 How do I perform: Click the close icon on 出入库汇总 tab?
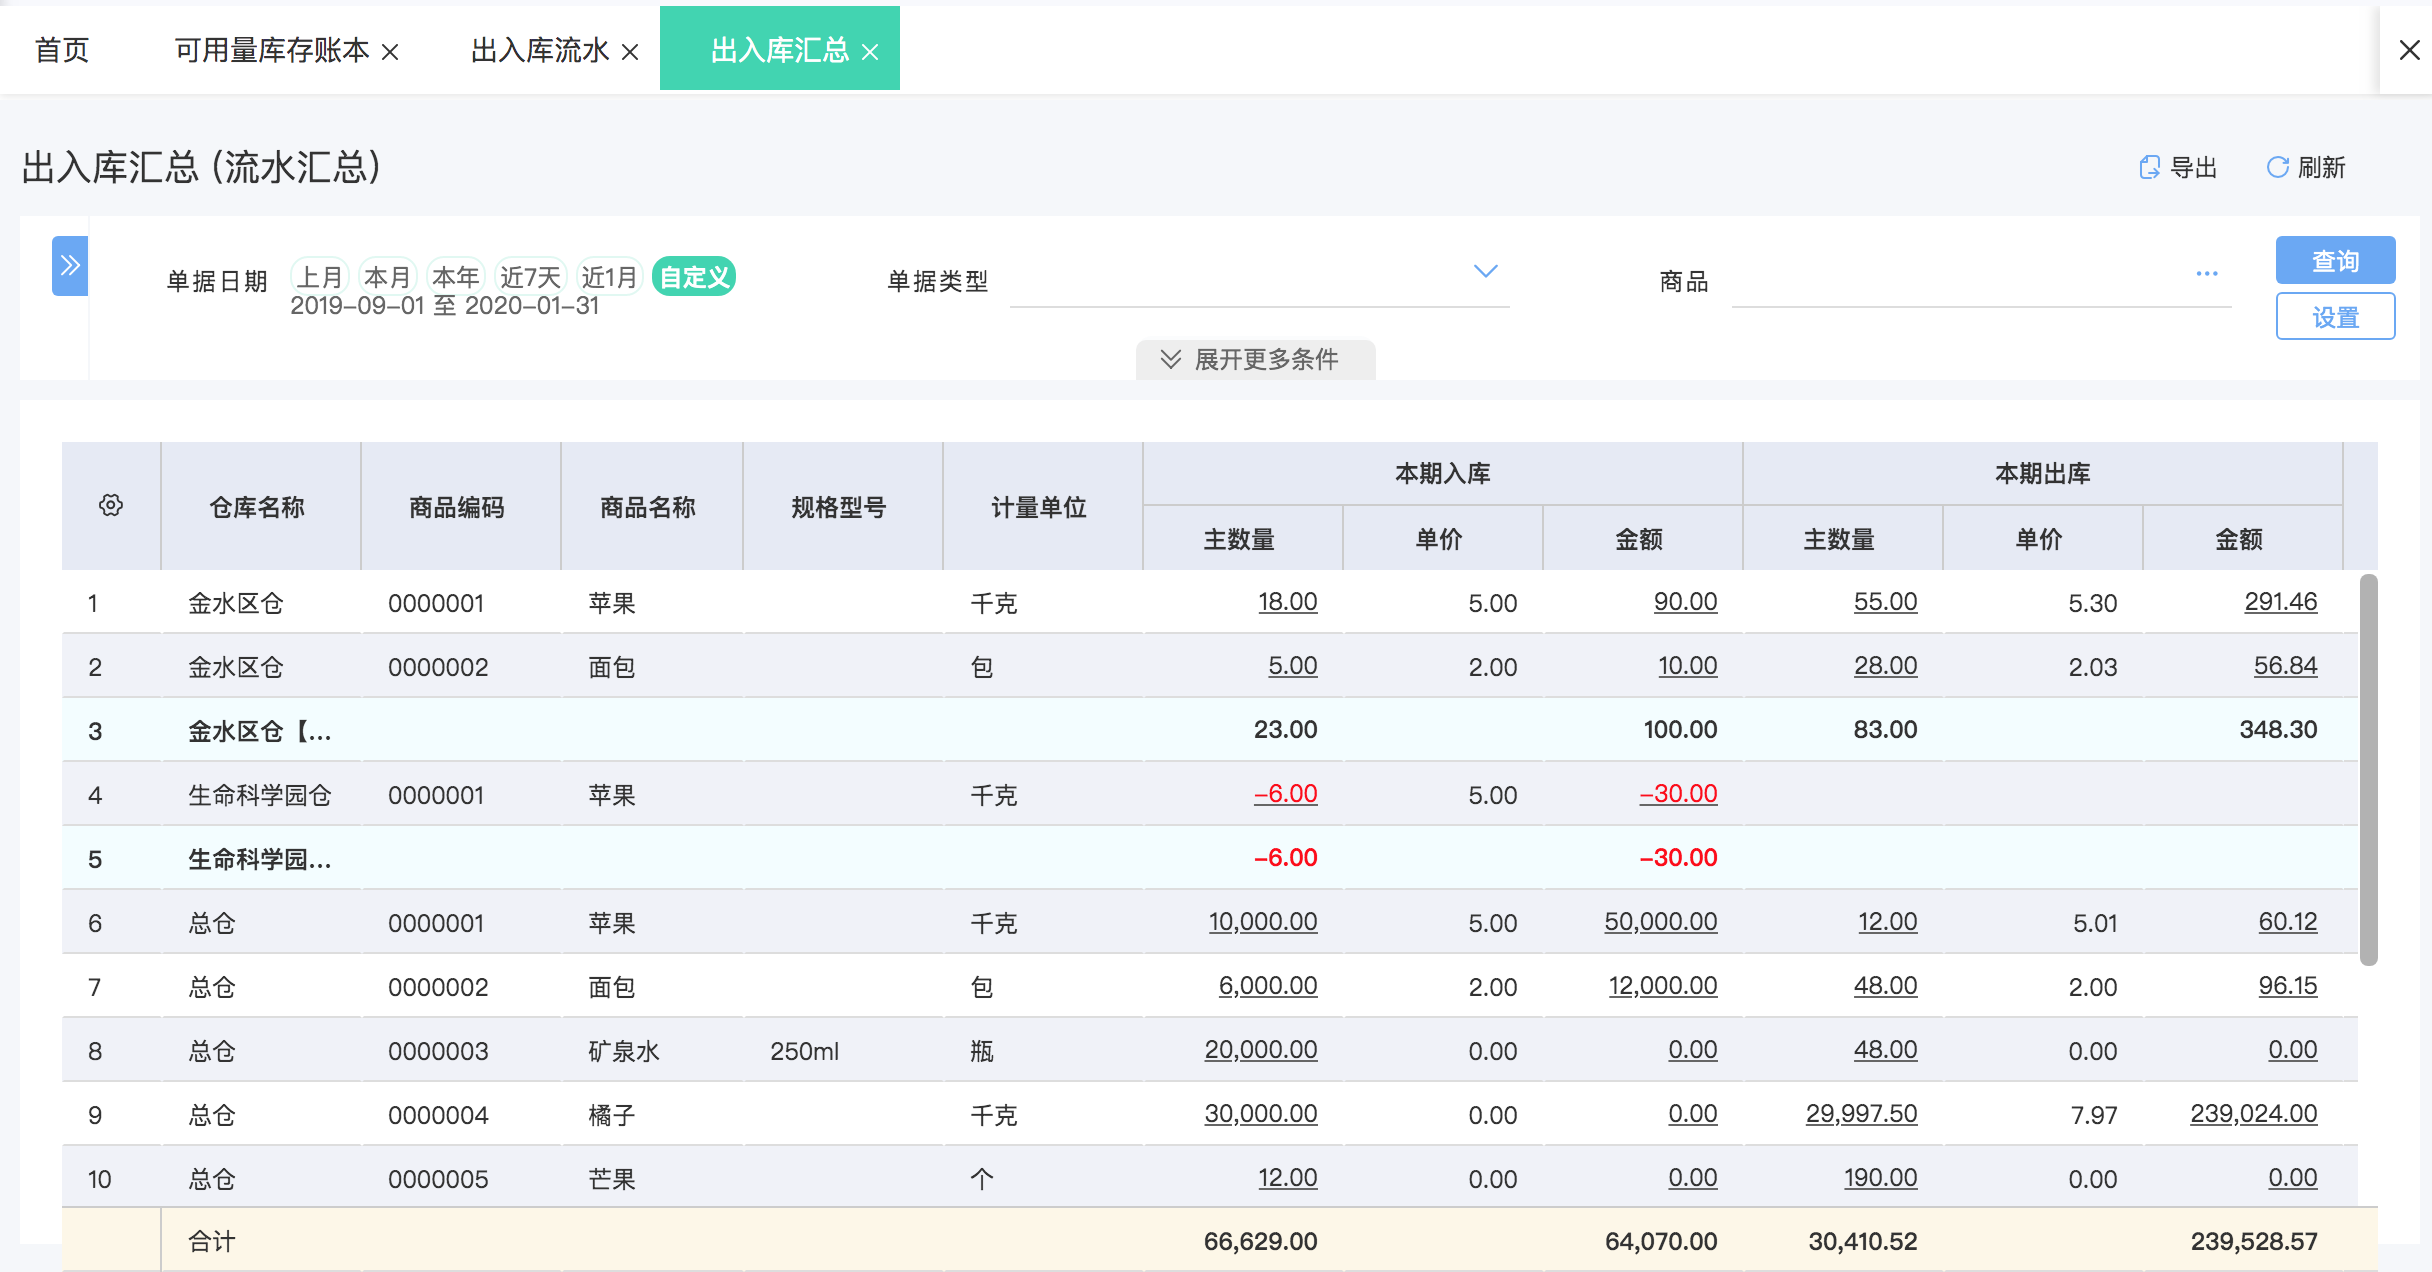(869, 48)
